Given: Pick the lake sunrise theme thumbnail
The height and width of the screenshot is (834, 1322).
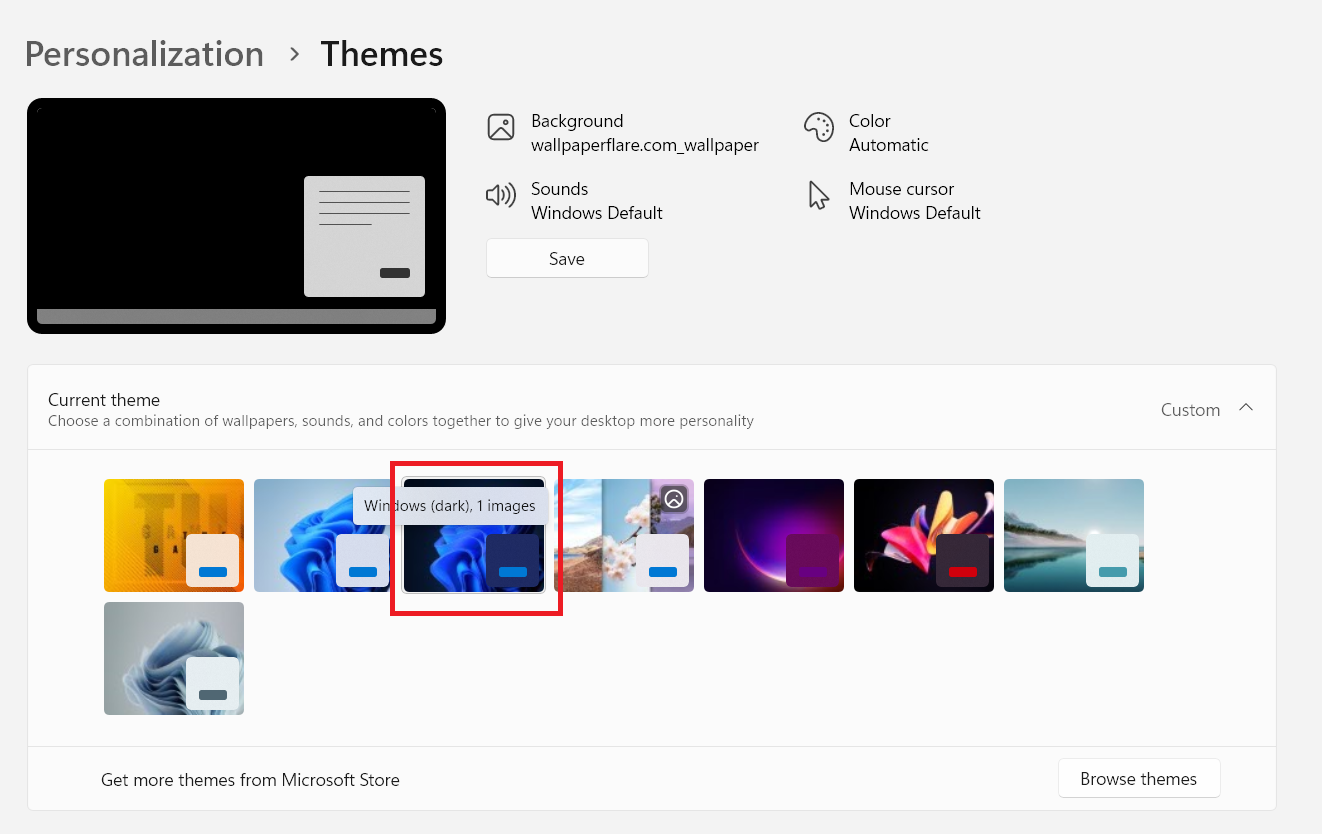Looking at the screenshot, I should (1073, 535).
